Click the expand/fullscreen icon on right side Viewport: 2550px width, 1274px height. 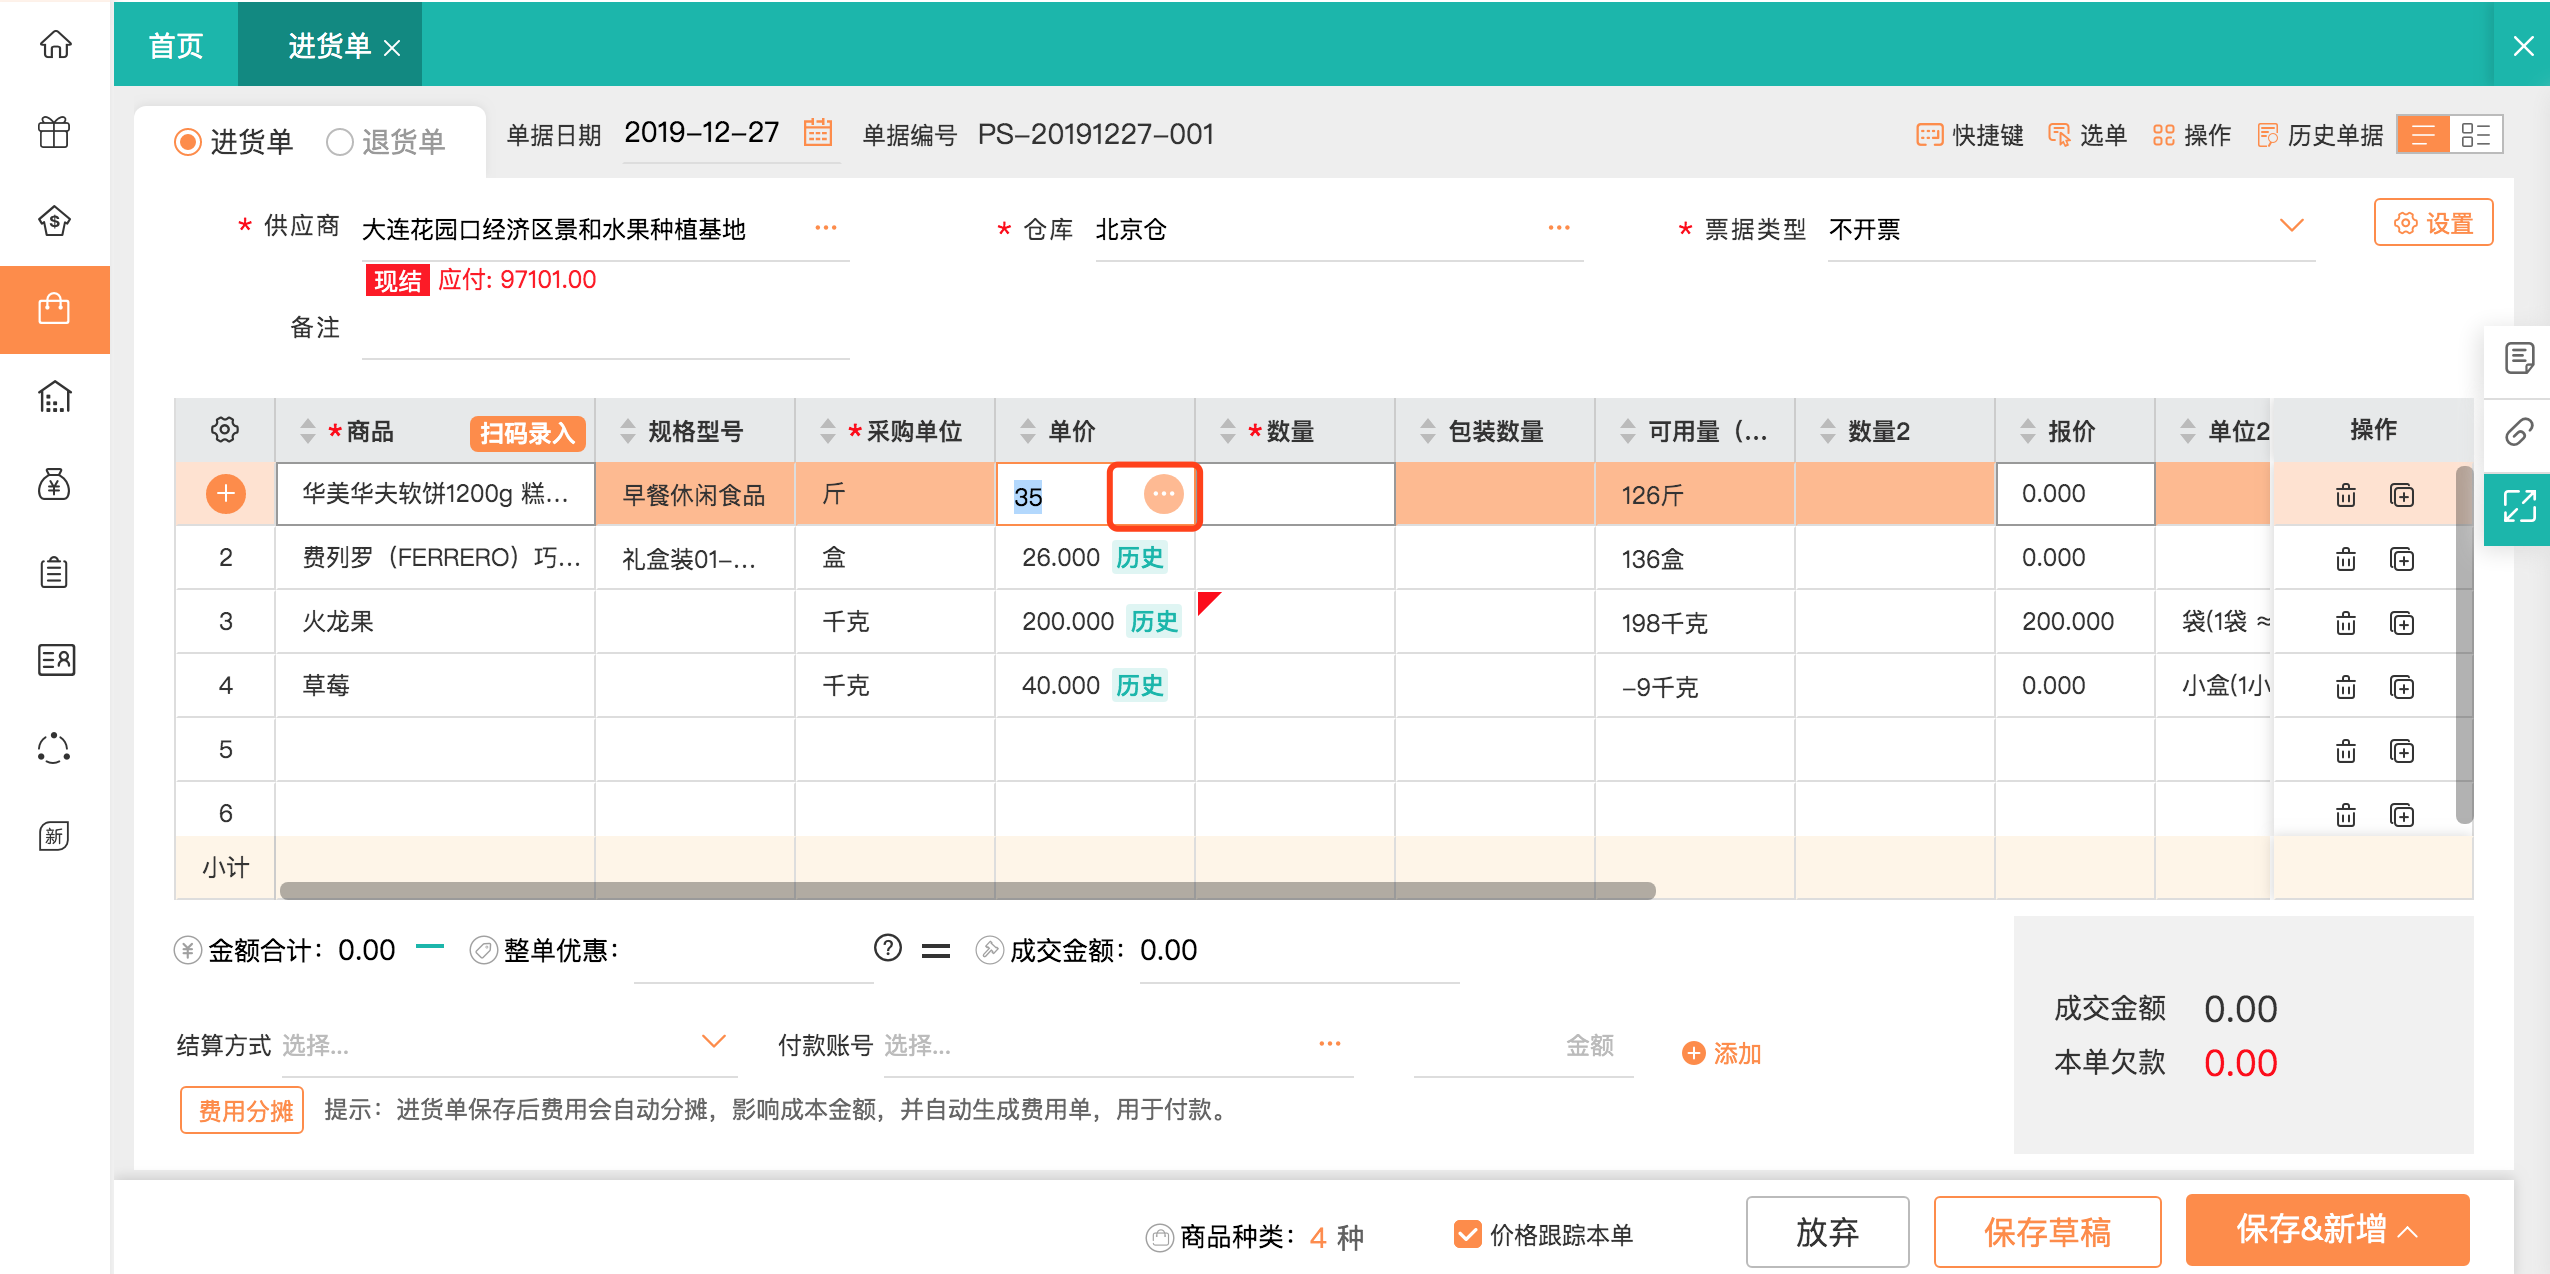2519,509
